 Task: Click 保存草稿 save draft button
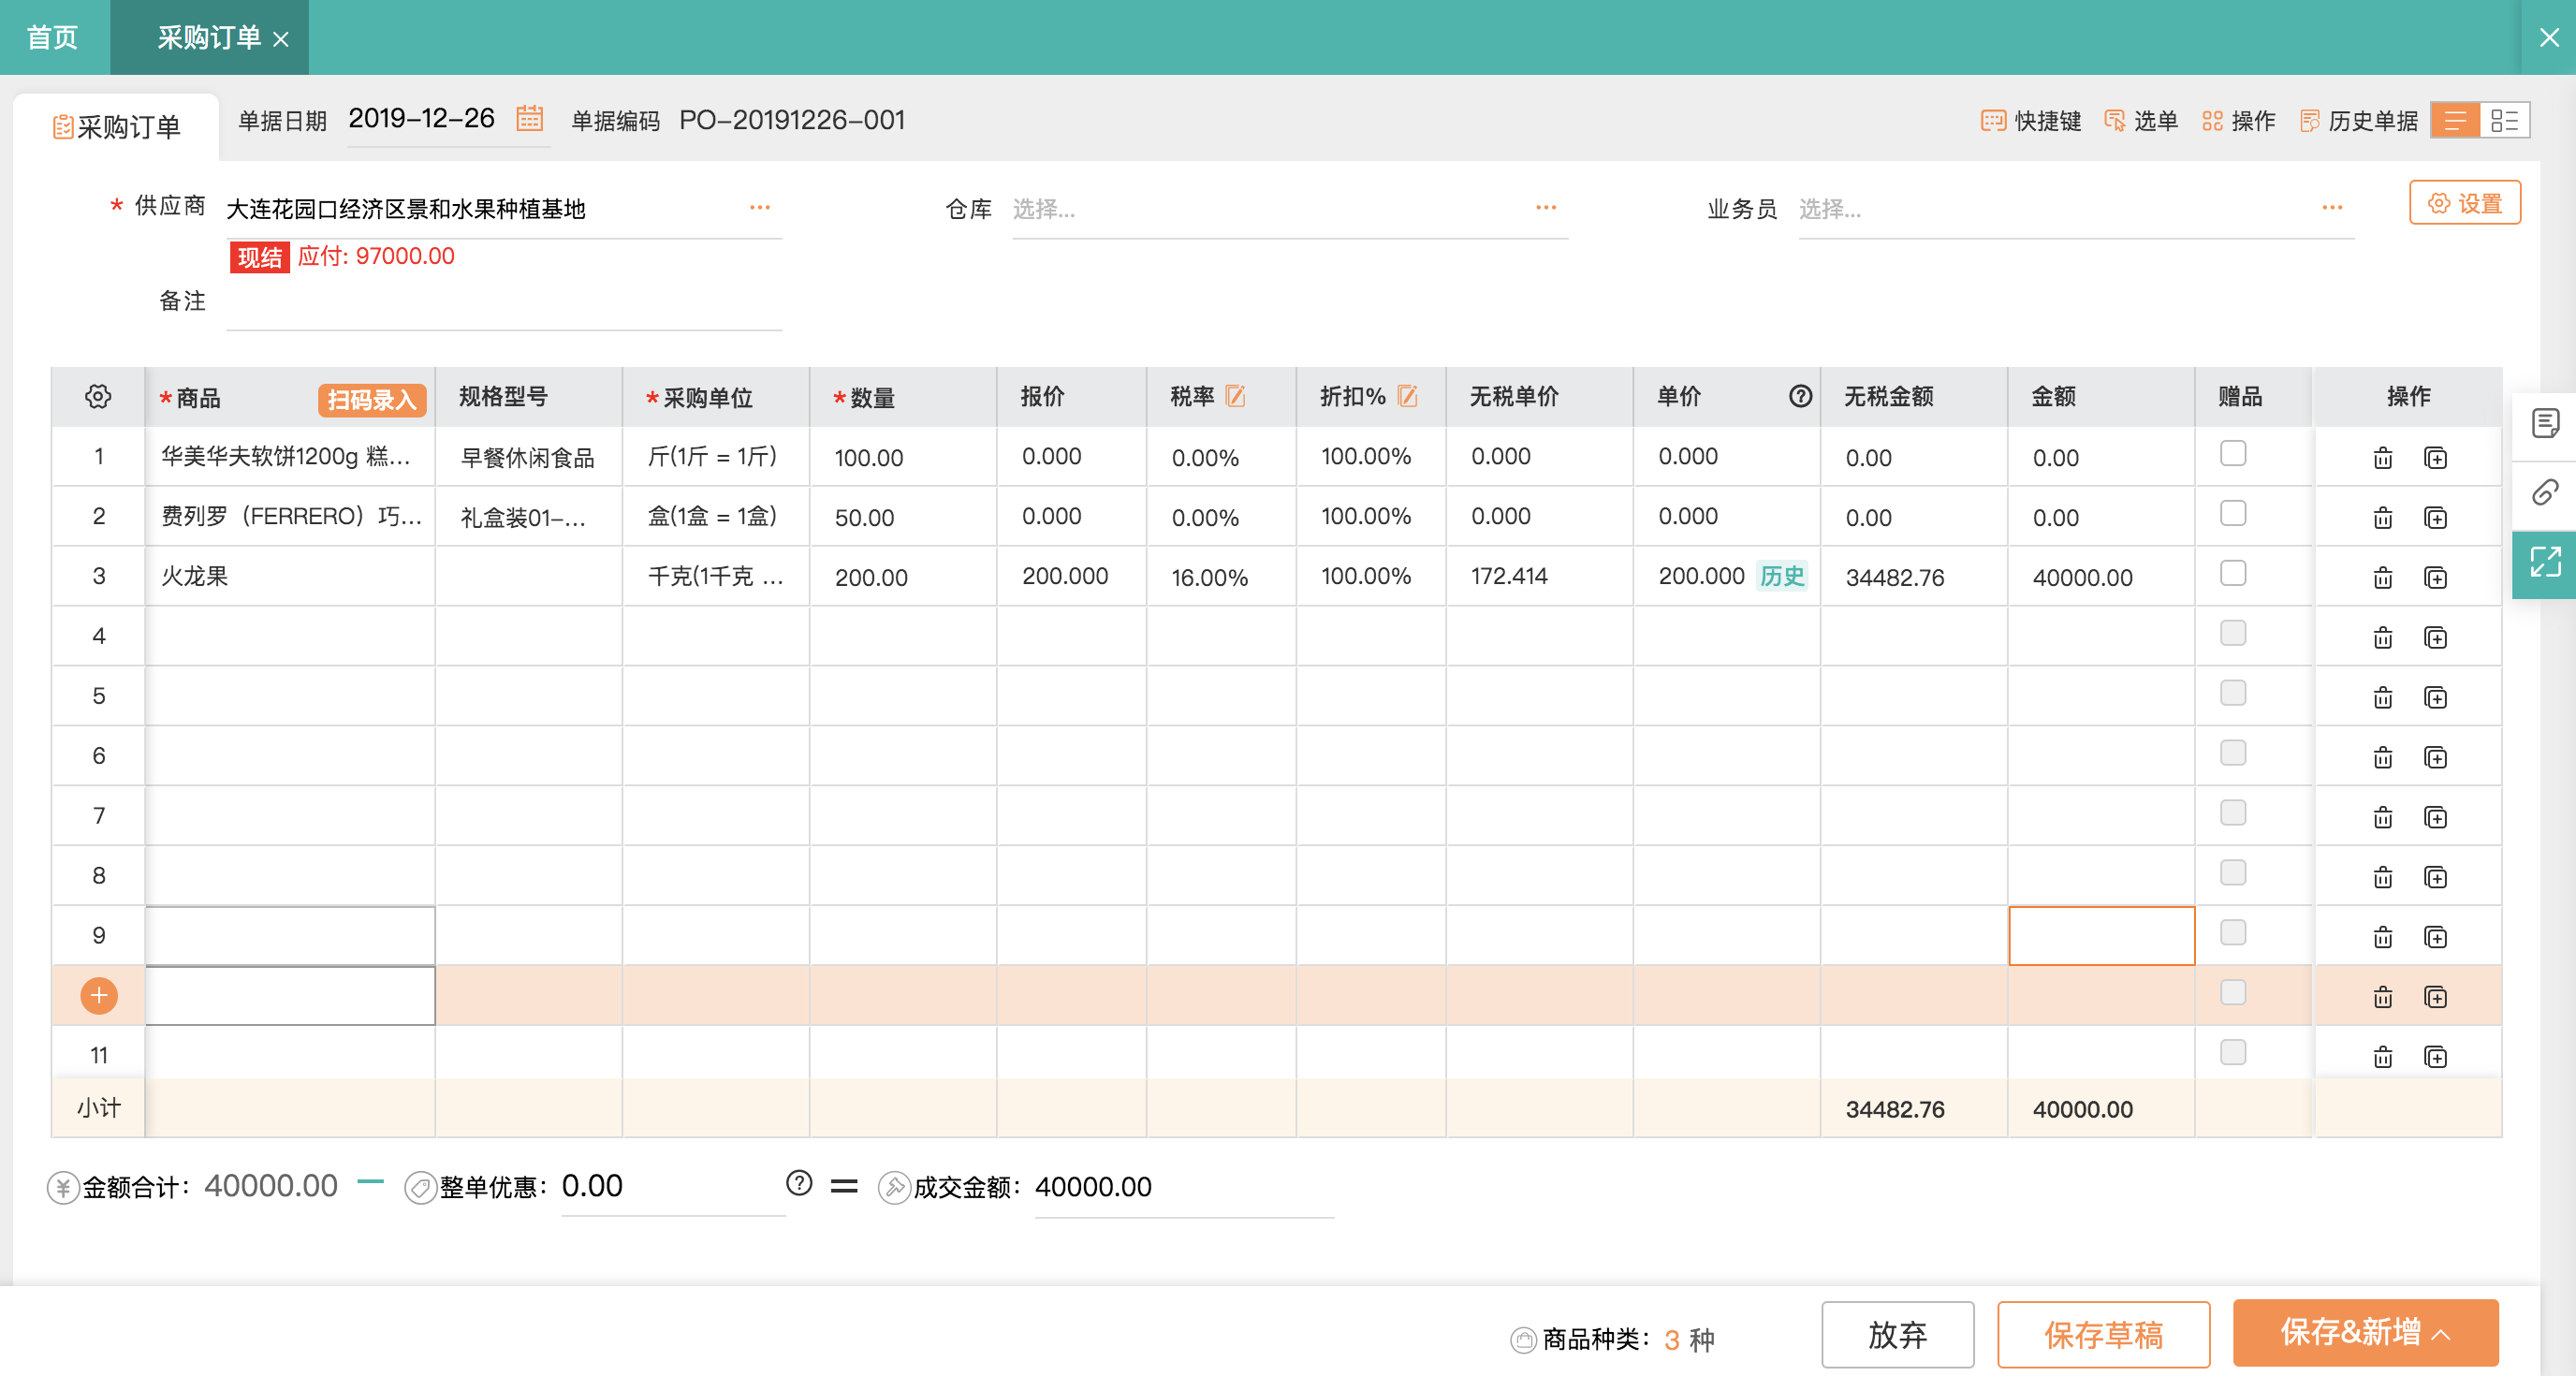click(x=2099, y=1328)
